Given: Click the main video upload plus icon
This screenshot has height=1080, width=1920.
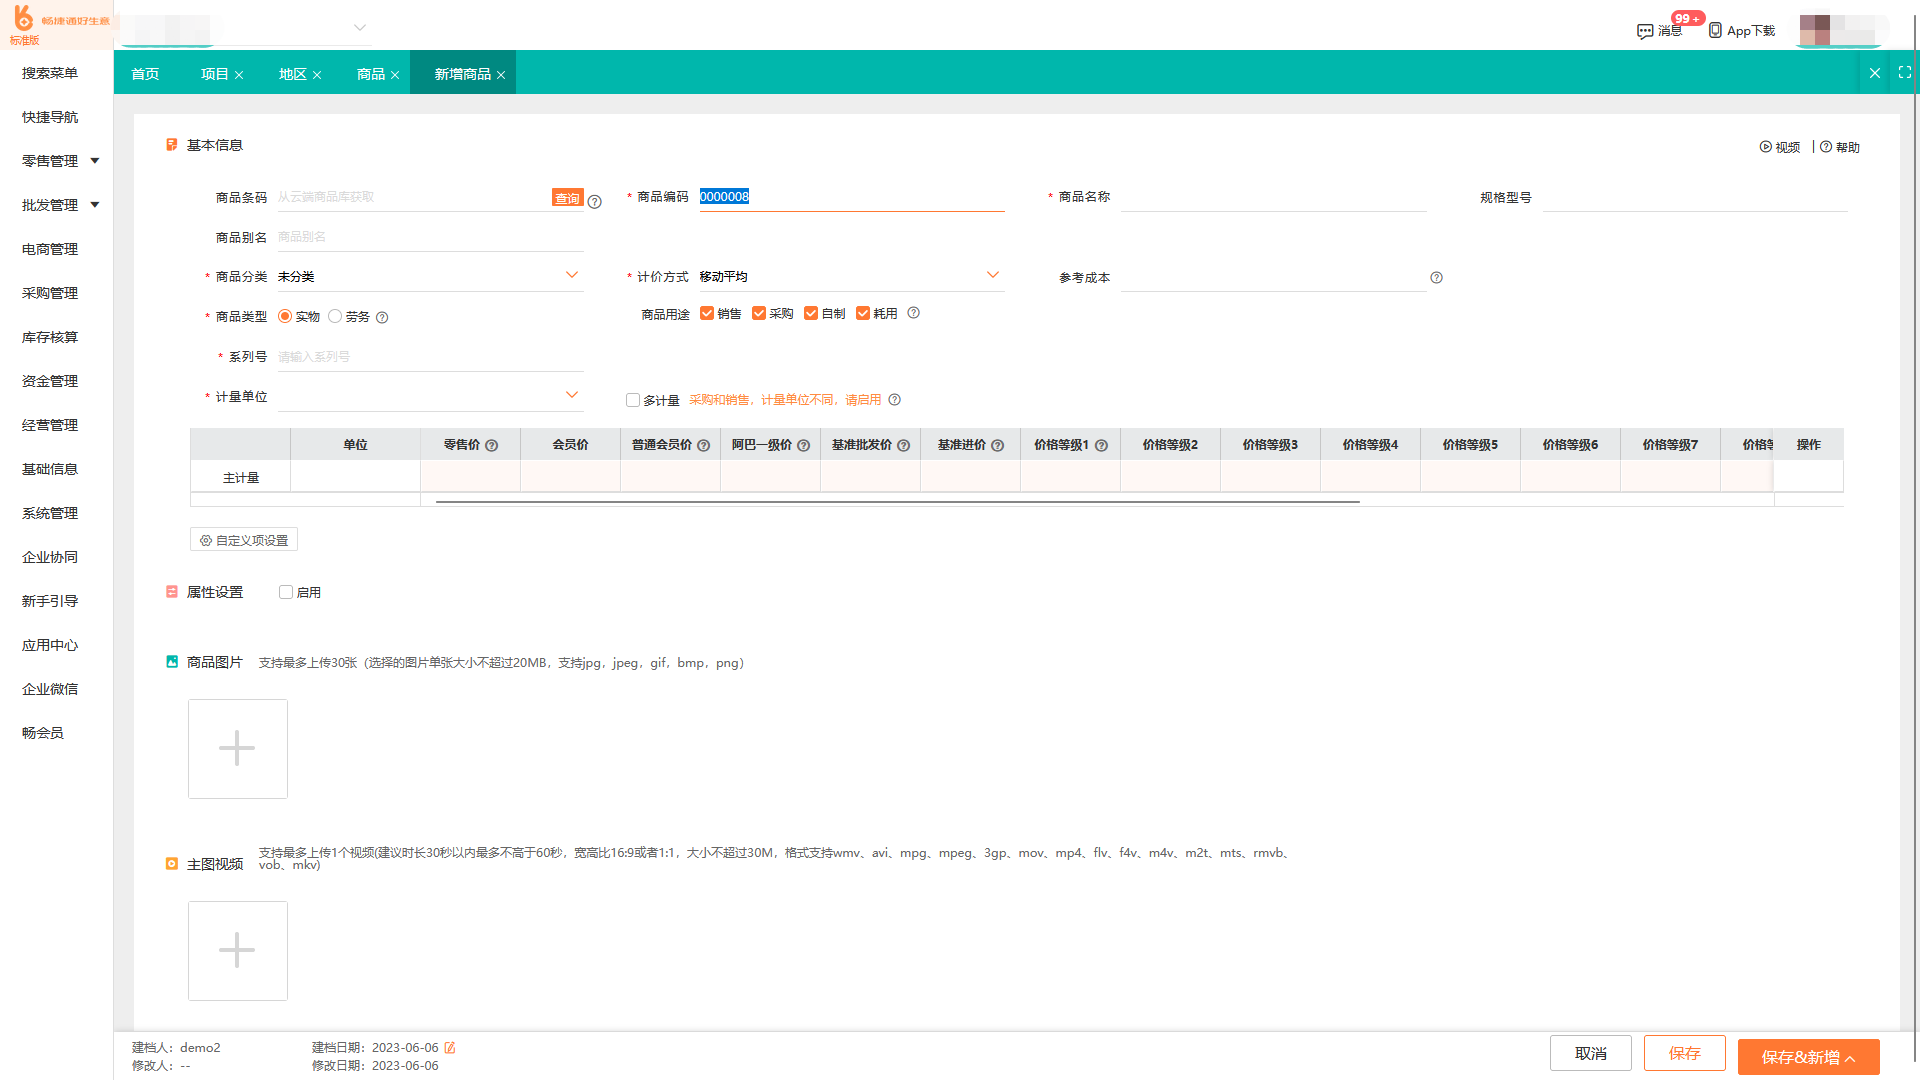Looking at the screenshot, I should [x=237, y=949].
